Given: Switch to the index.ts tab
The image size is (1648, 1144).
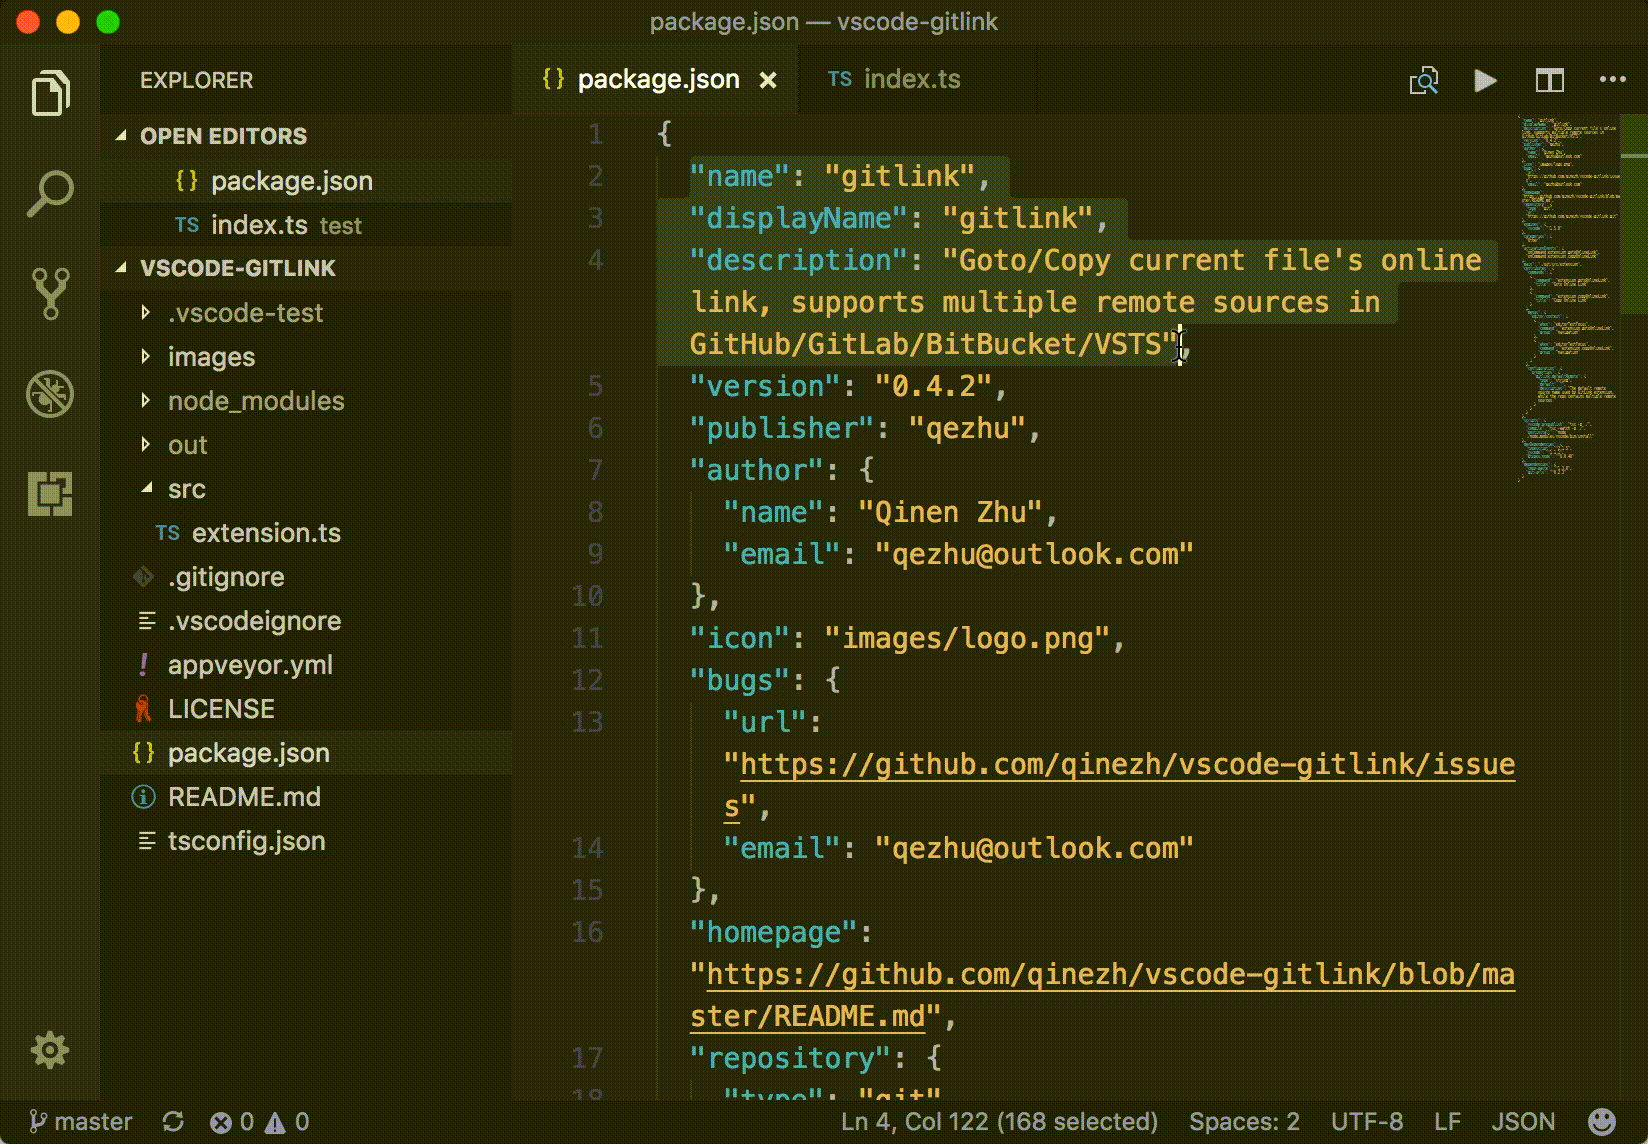Looking at the screenshot, I should tap(910, 79).
